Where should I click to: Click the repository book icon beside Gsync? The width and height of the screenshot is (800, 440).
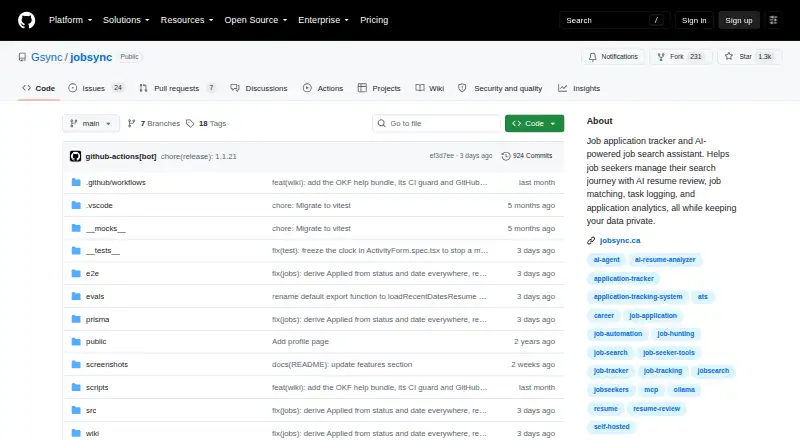[22, 57]
